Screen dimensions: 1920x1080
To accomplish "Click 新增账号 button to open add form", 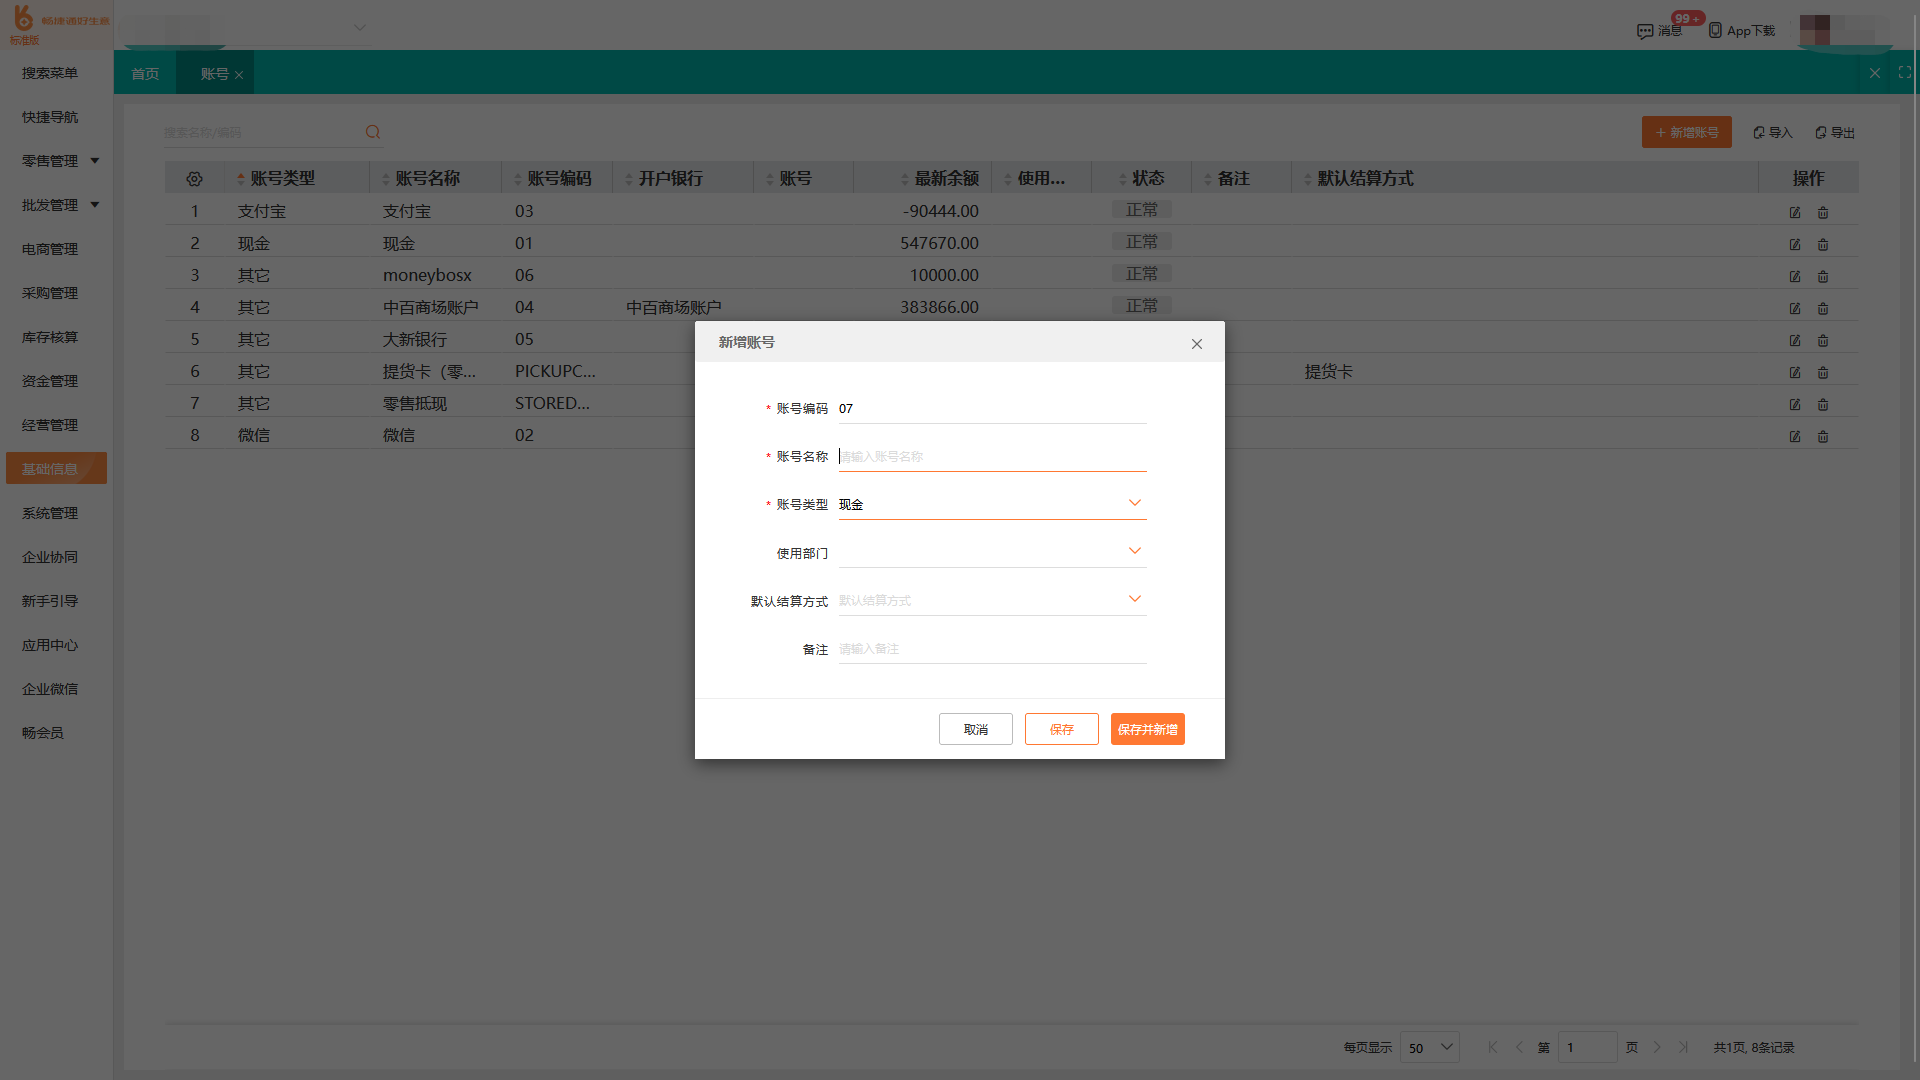I will 1688,132.
